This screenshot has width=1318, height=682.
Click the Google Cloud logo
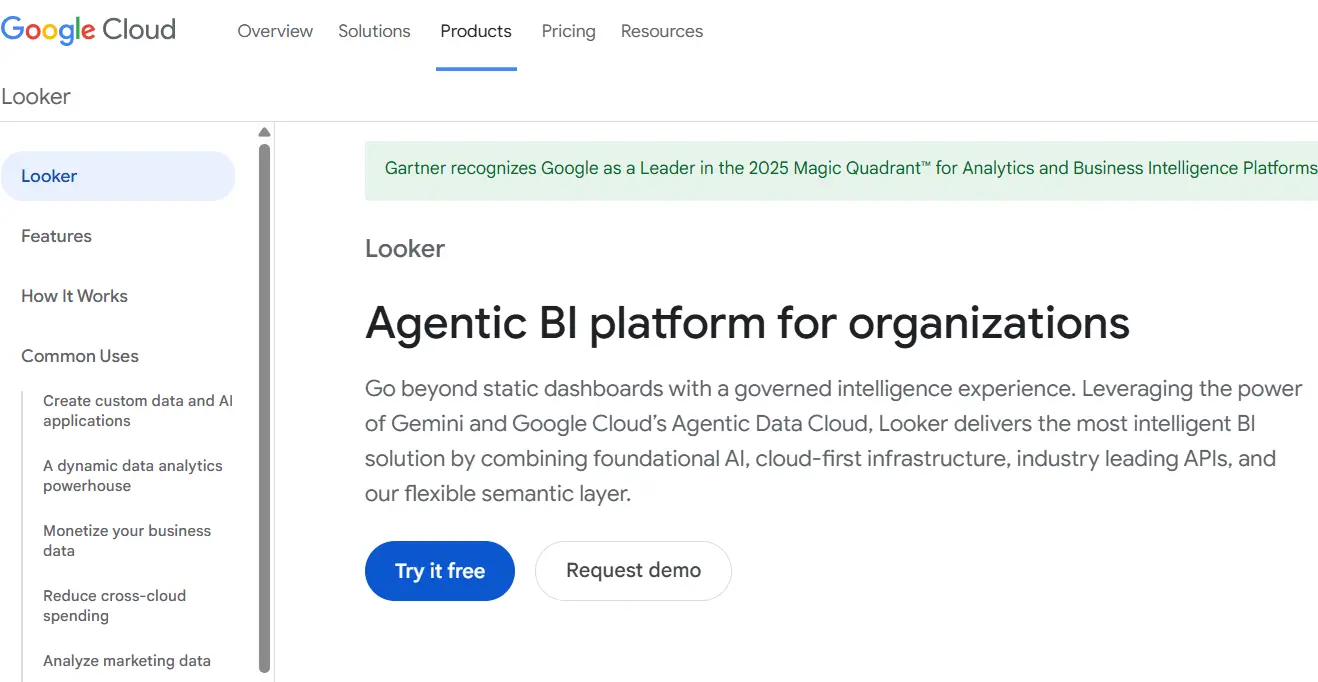88,30
